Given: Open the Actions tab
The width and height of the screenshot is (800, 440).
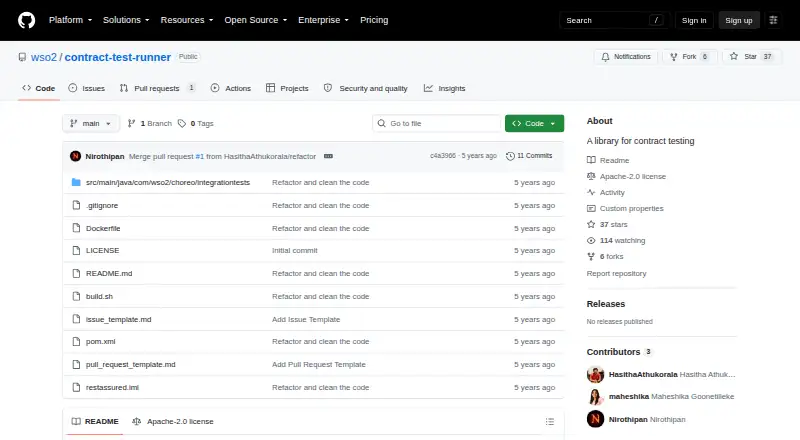Looking at the screenshot, I should click(x=231, y=88).
